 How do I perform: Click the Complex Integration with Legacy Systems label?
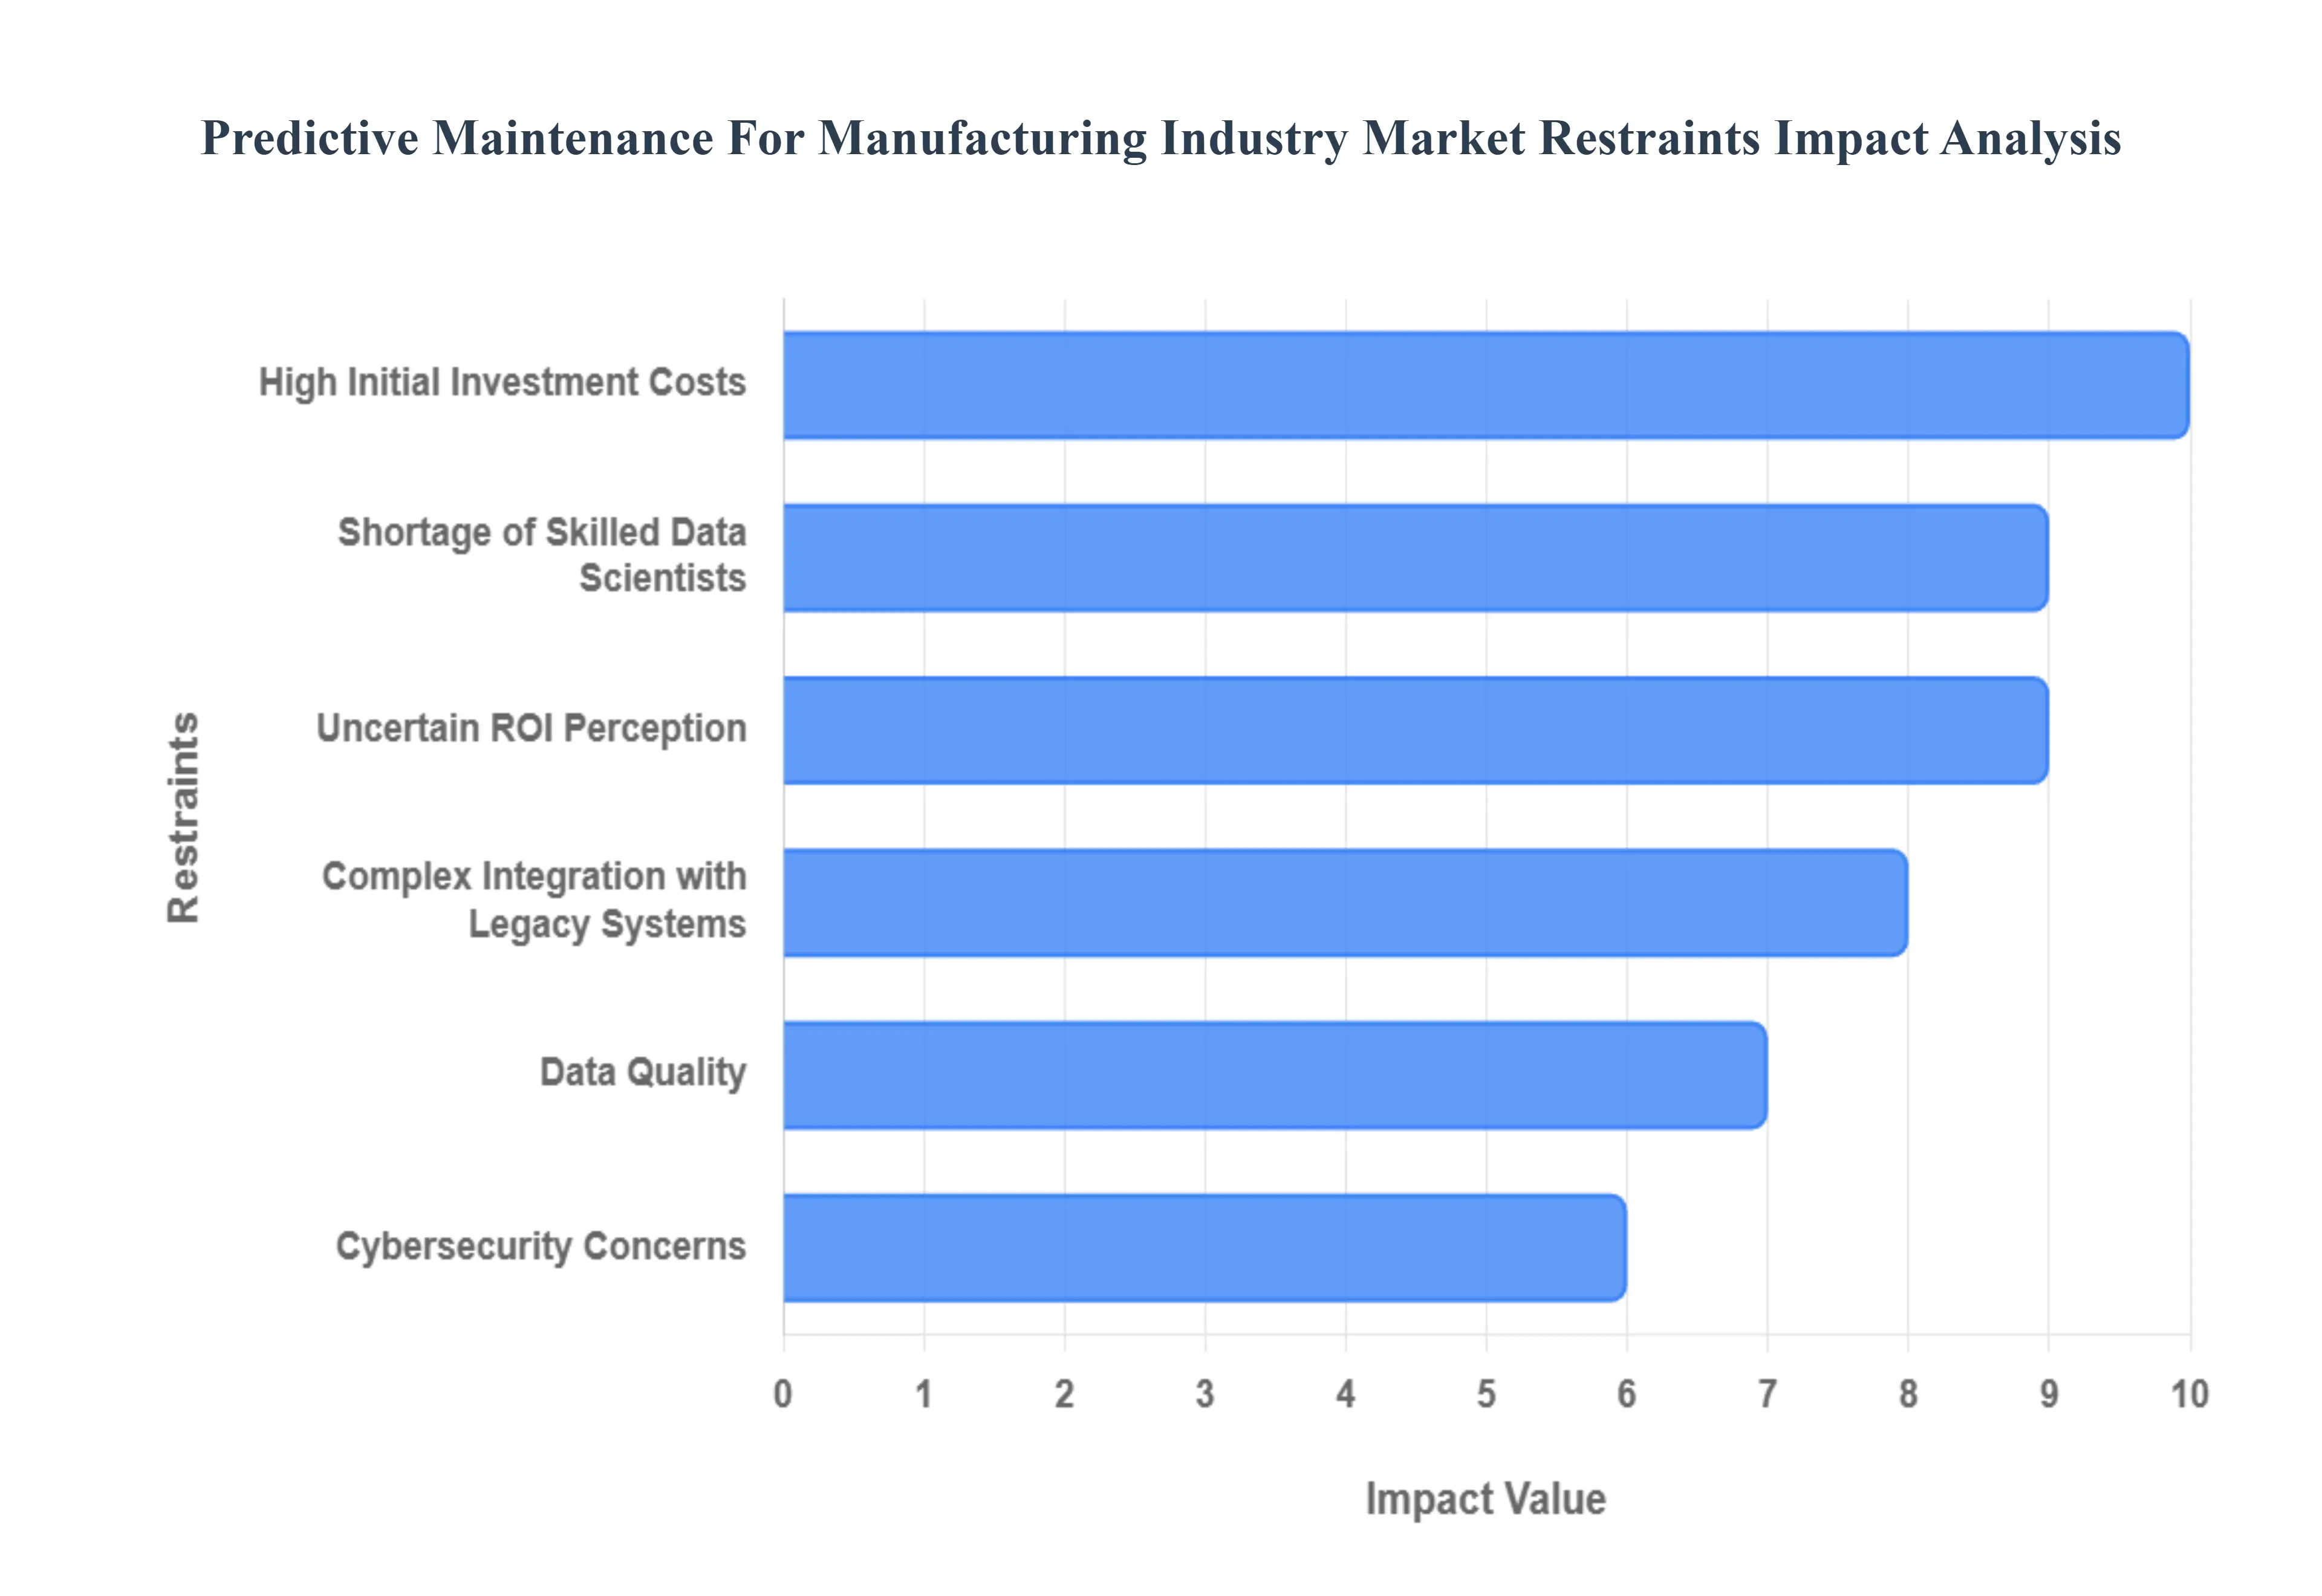(x=534, y=900)
